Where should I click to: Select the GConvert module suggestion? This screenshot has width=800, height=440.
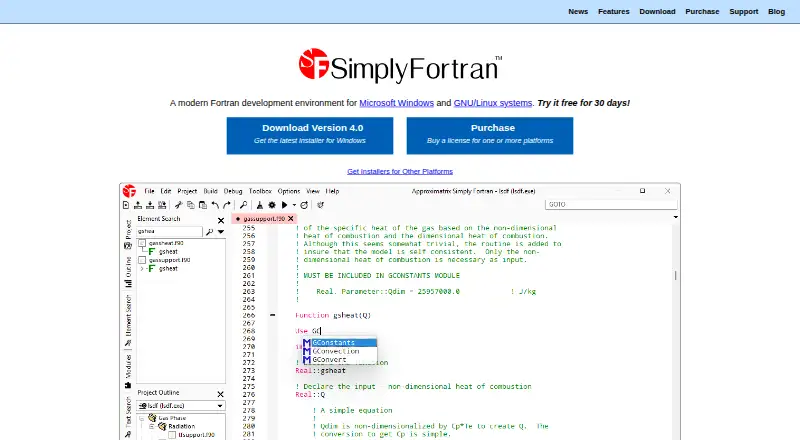[x=339, y=359]
